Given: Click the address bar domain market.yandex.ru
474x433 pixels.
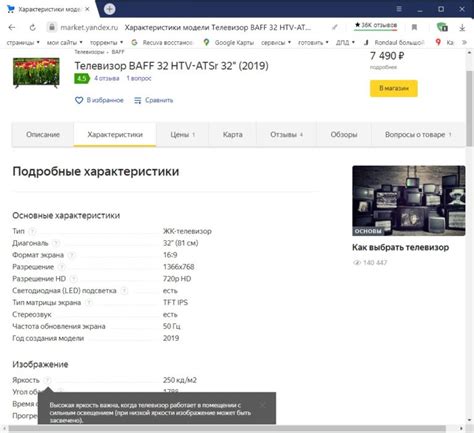Looking at the screenshot, I should (89, 27).
